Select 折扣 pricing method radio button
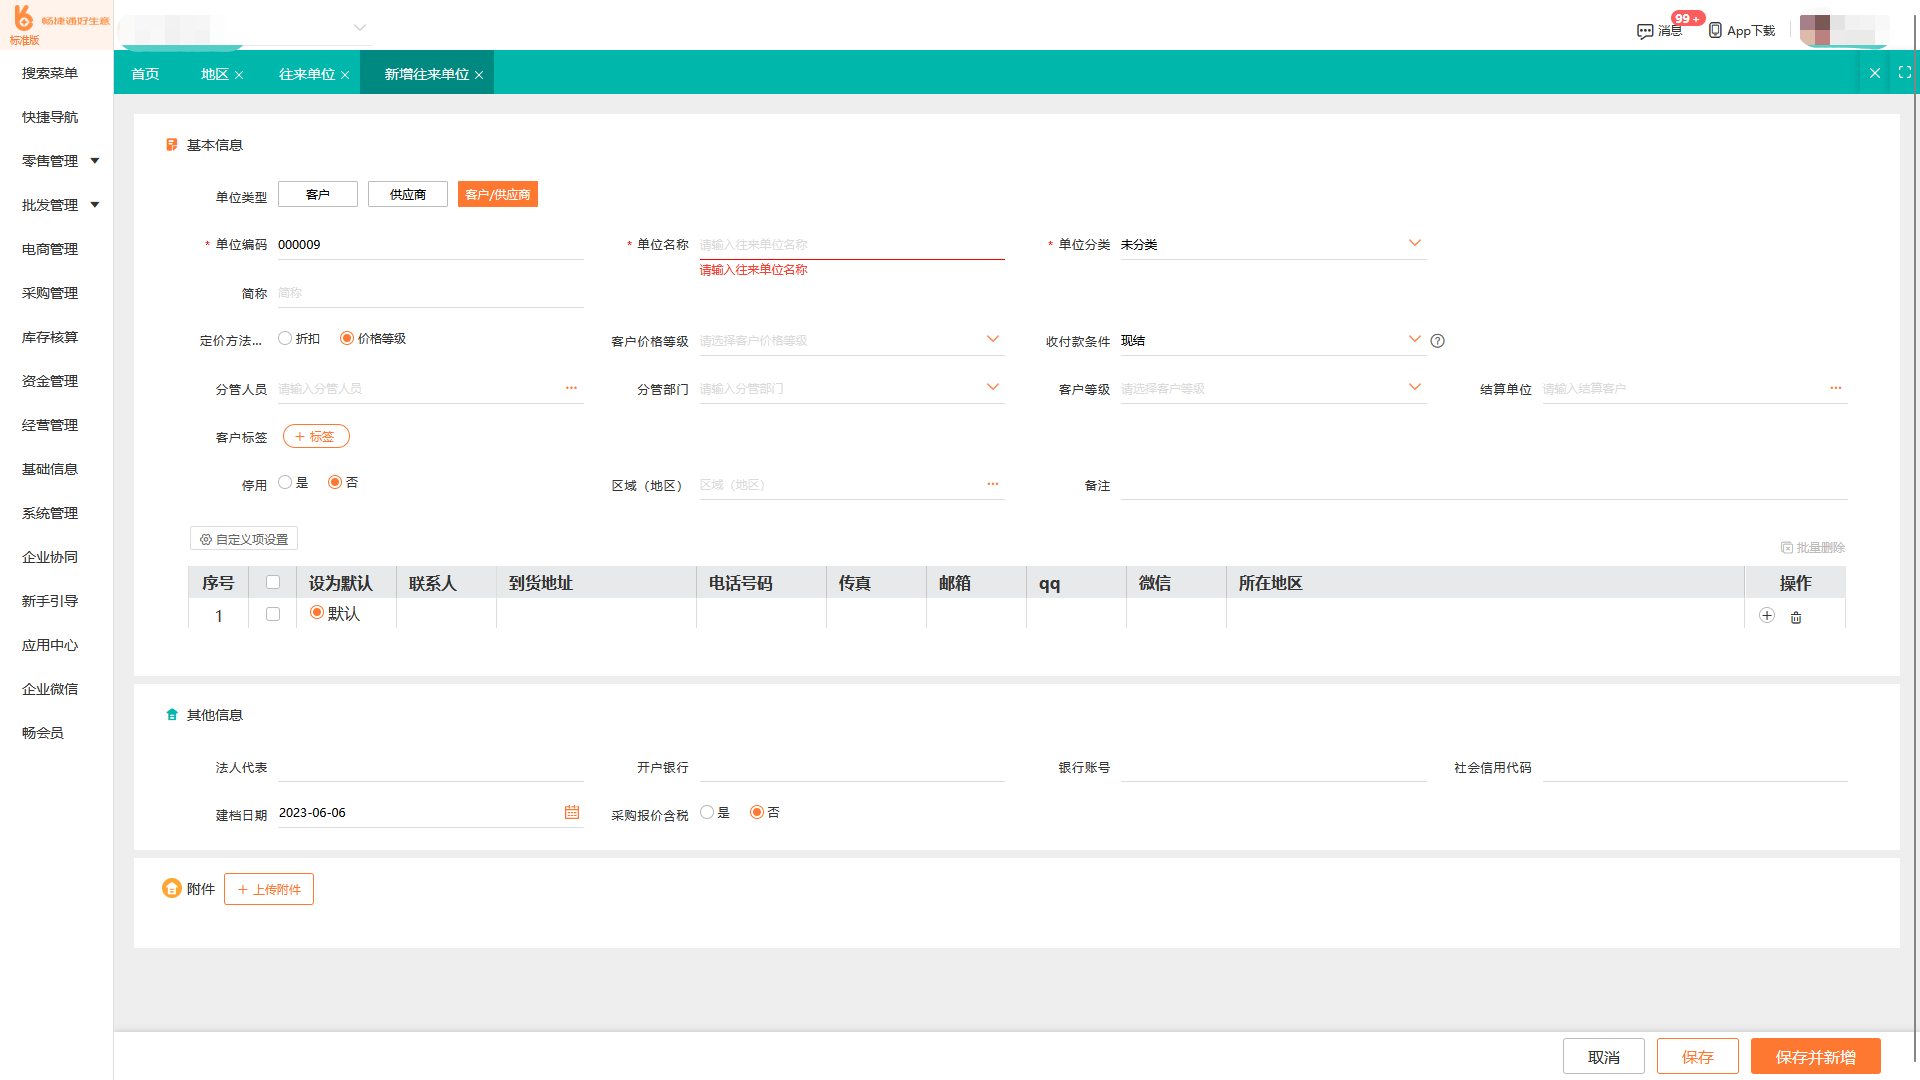This screenshot has width=1920, height=1080. point(285,340)
